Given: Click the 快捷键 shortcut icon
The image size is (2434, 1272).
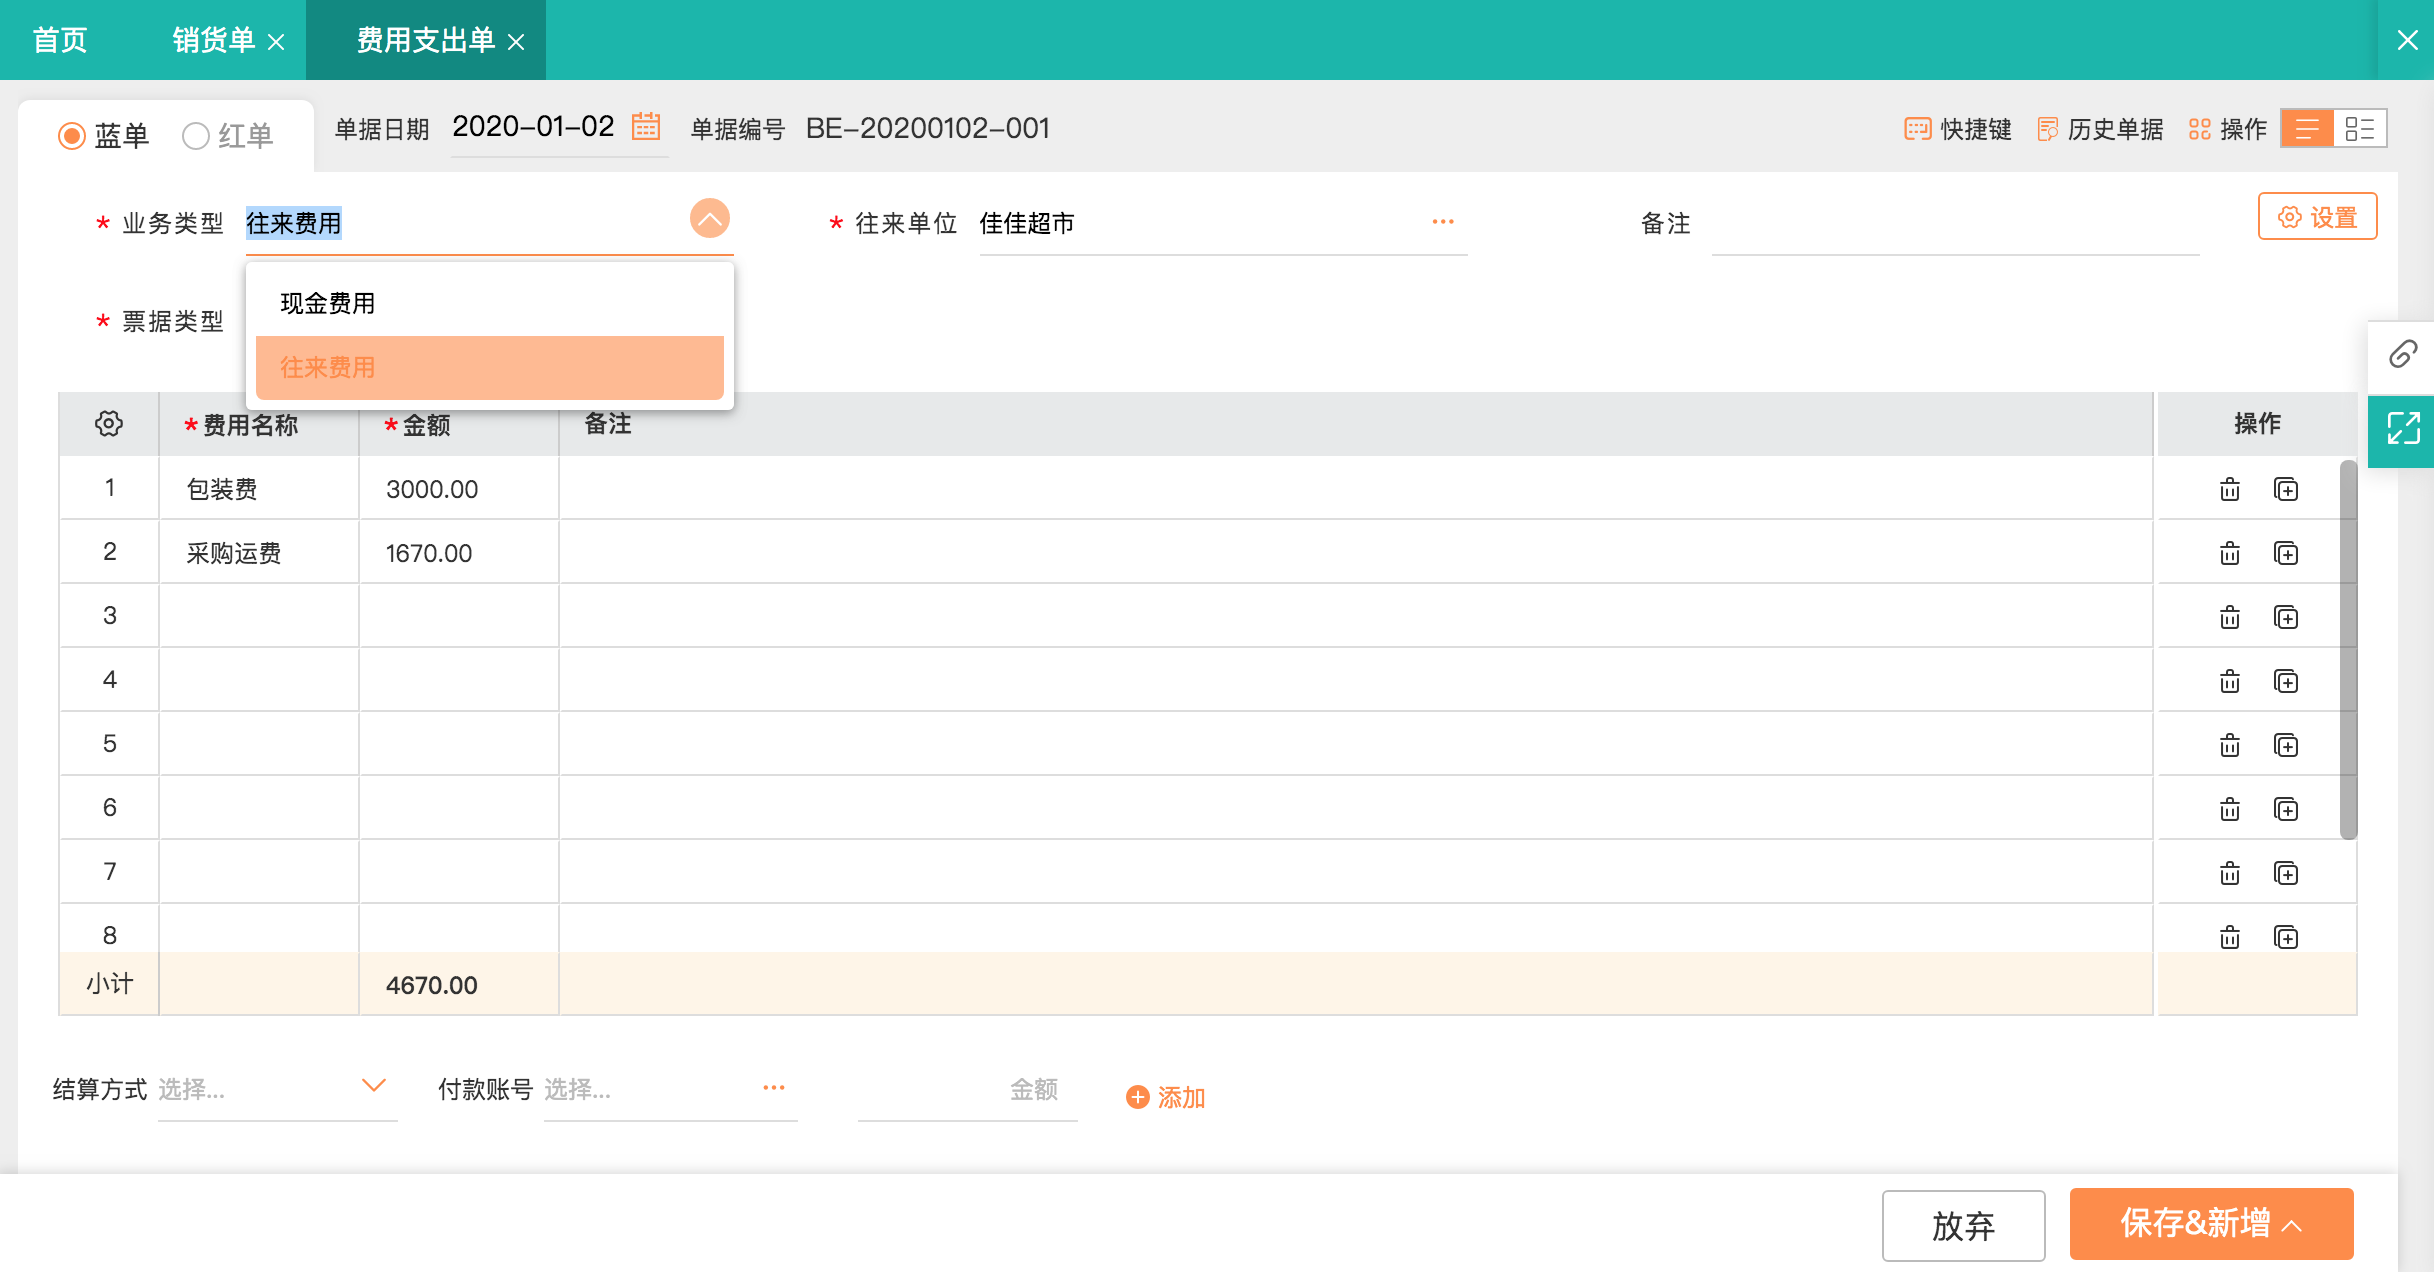Looking at the screenshot, I should pyautogui.click(x=1919, y=130).
